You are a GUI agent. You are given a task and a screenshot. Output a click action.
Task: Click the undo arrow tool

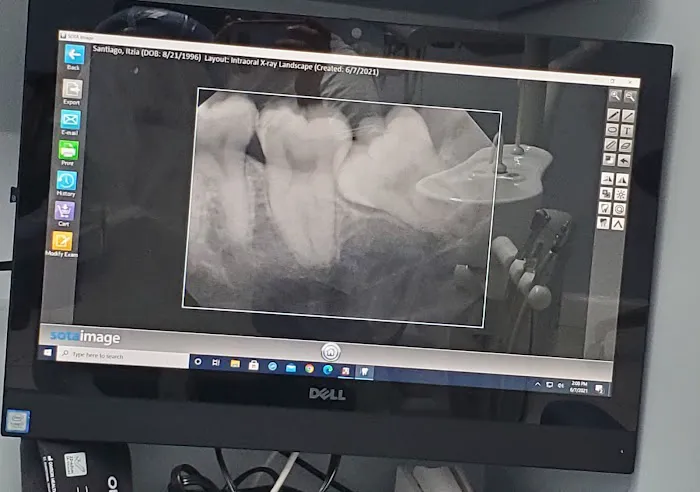click(x=625, y=160)
